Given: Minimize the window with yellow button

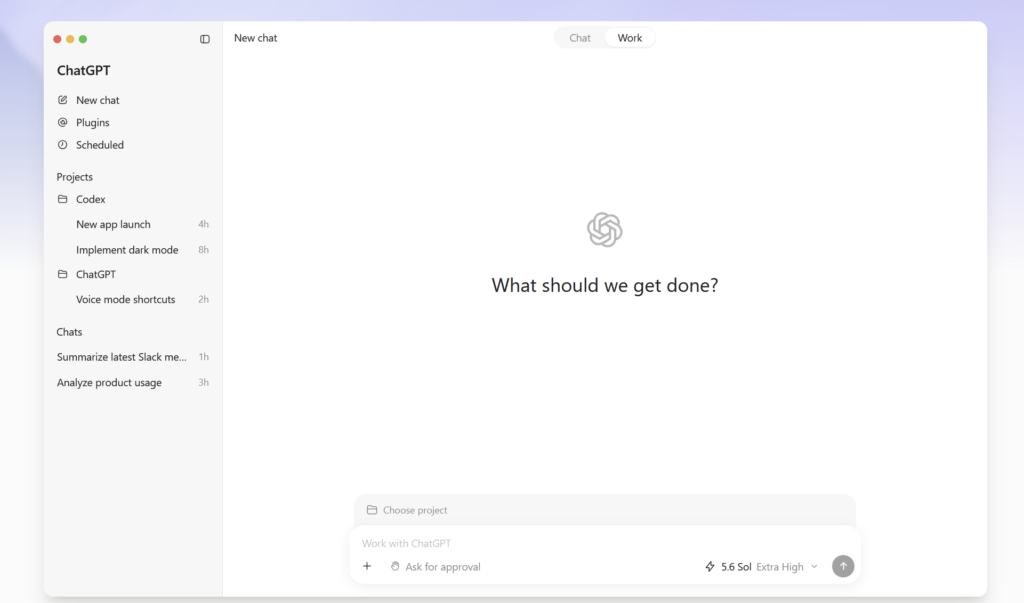Looking at the screenshot, I should point(70,39).
